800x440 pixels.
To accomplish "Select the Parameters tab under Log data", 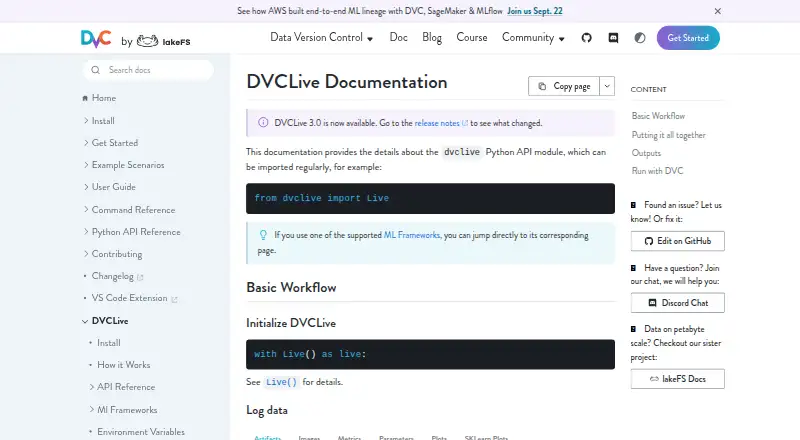I will 396,437.
